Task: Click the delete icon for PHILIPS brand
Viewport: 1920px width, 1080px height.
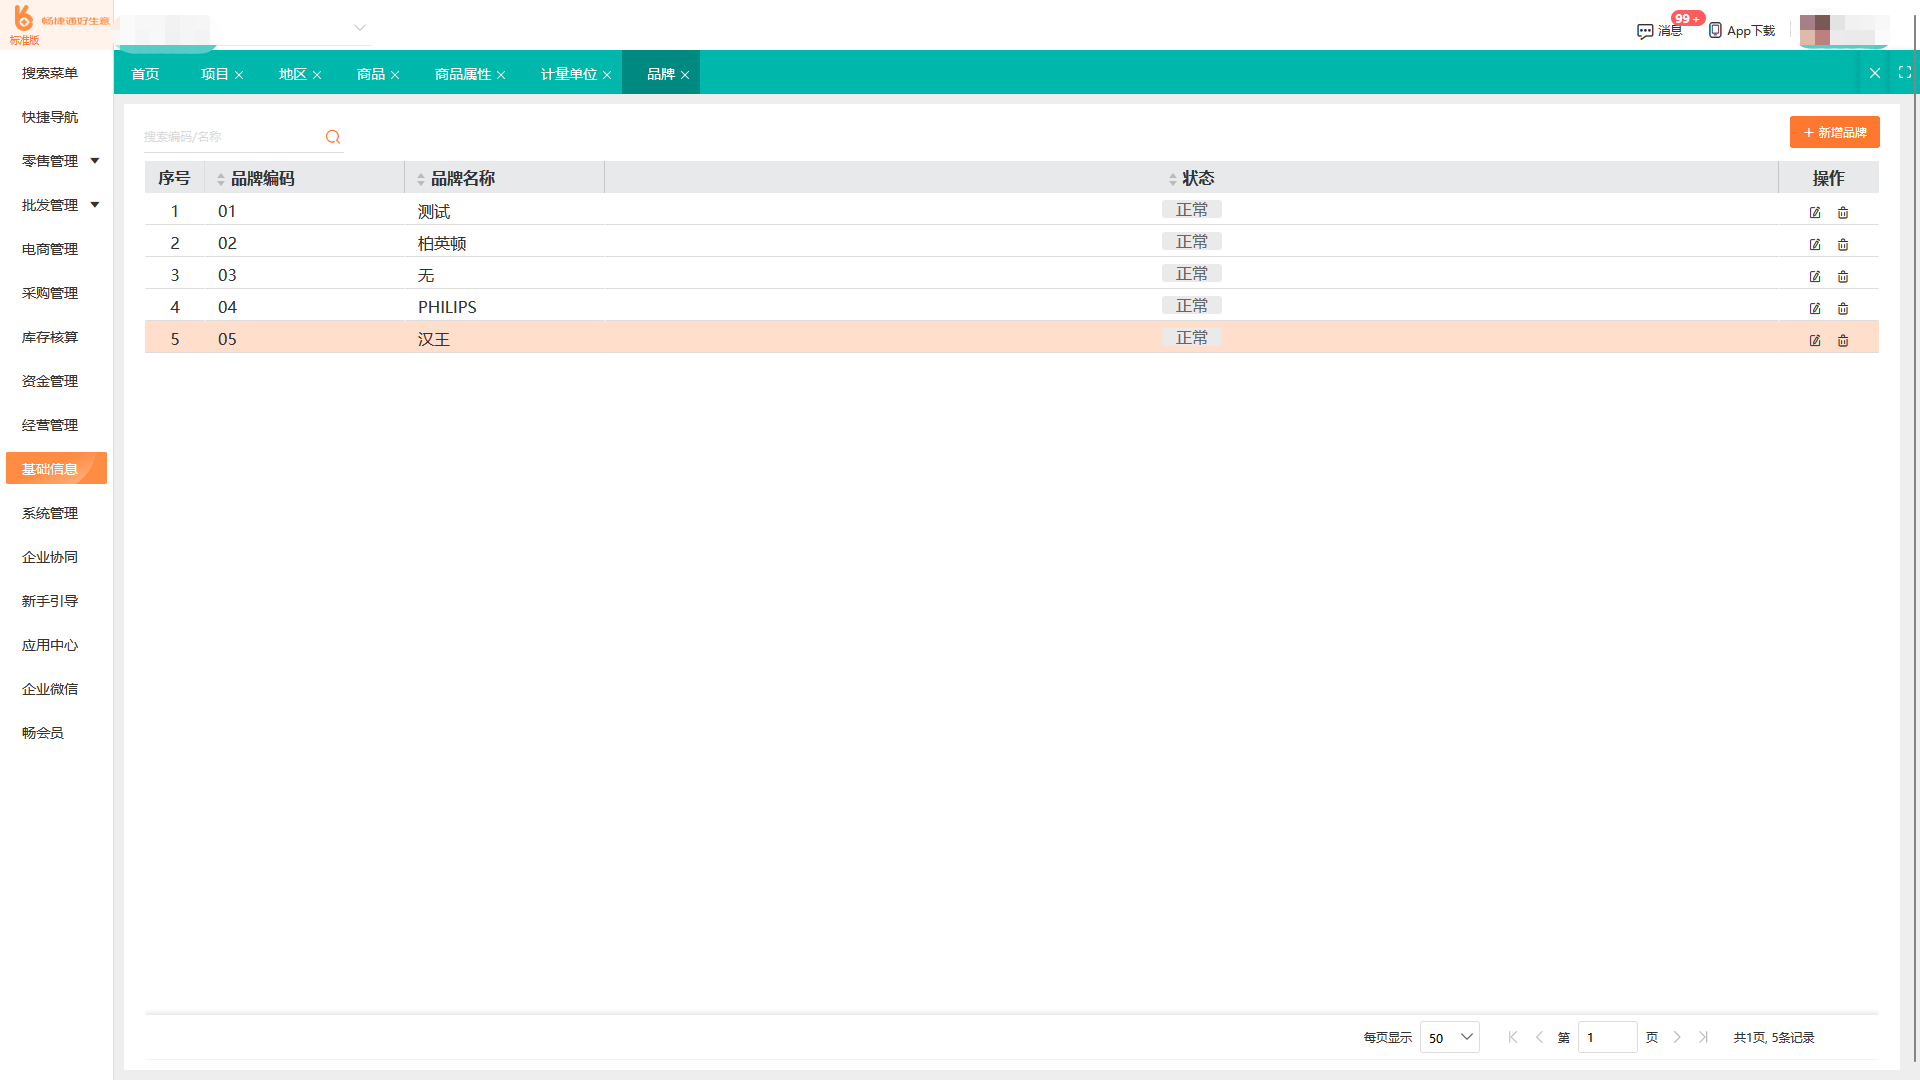Action: click(x=1844, y=306)
